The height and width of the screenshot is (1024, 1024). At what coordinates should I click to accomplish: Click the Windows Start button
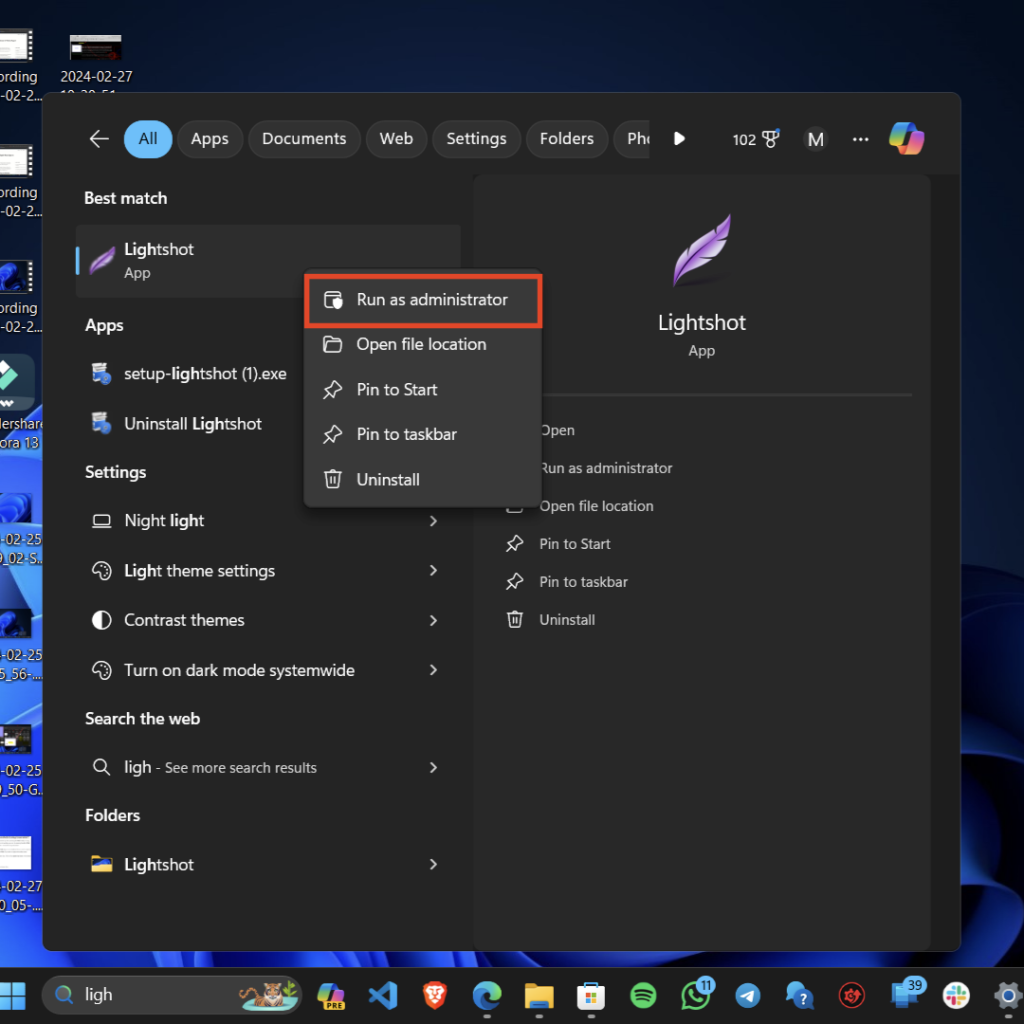tap(12, 995)
